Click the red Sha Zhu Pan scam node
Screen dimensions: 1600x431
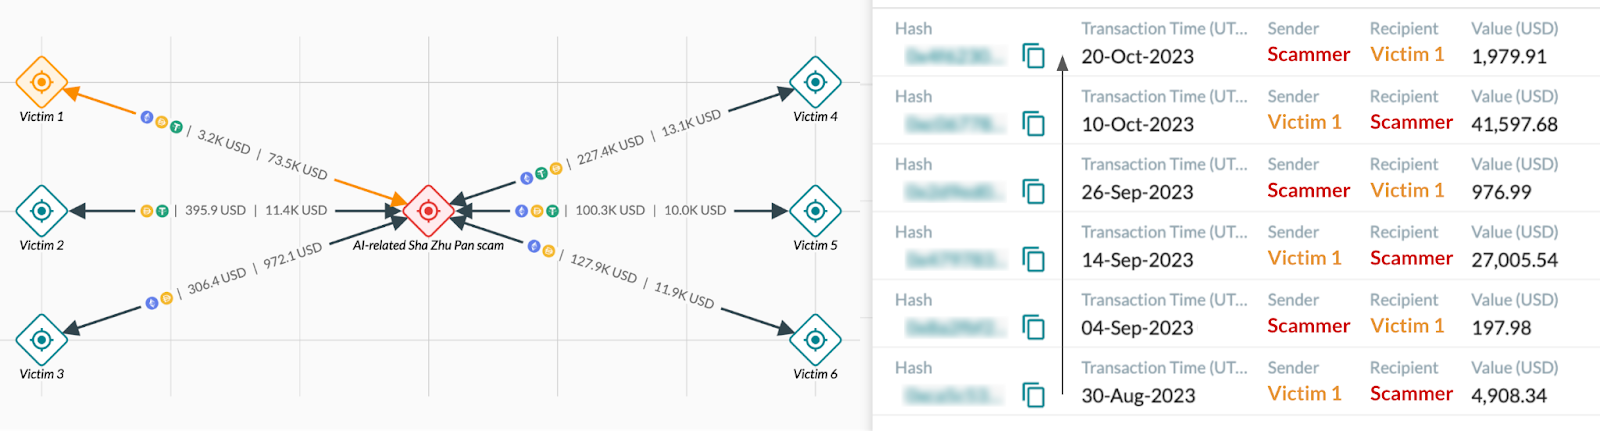pyautogui.click(x=428, y=211)
